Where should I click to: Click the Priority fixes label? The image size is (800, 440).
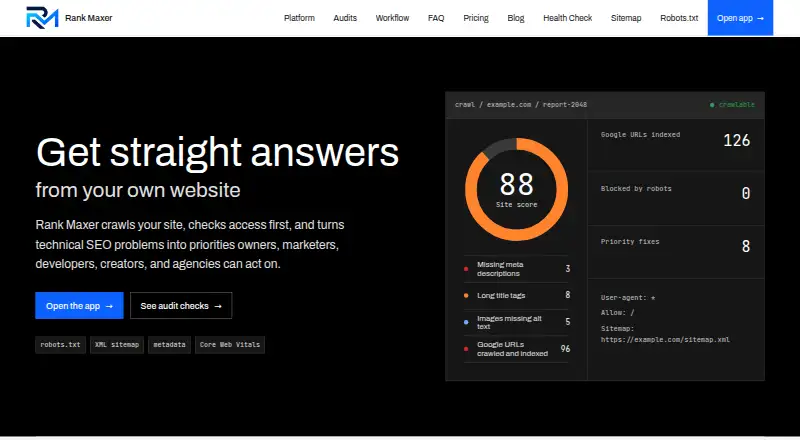pyautogui.click(x=630, y=242)
